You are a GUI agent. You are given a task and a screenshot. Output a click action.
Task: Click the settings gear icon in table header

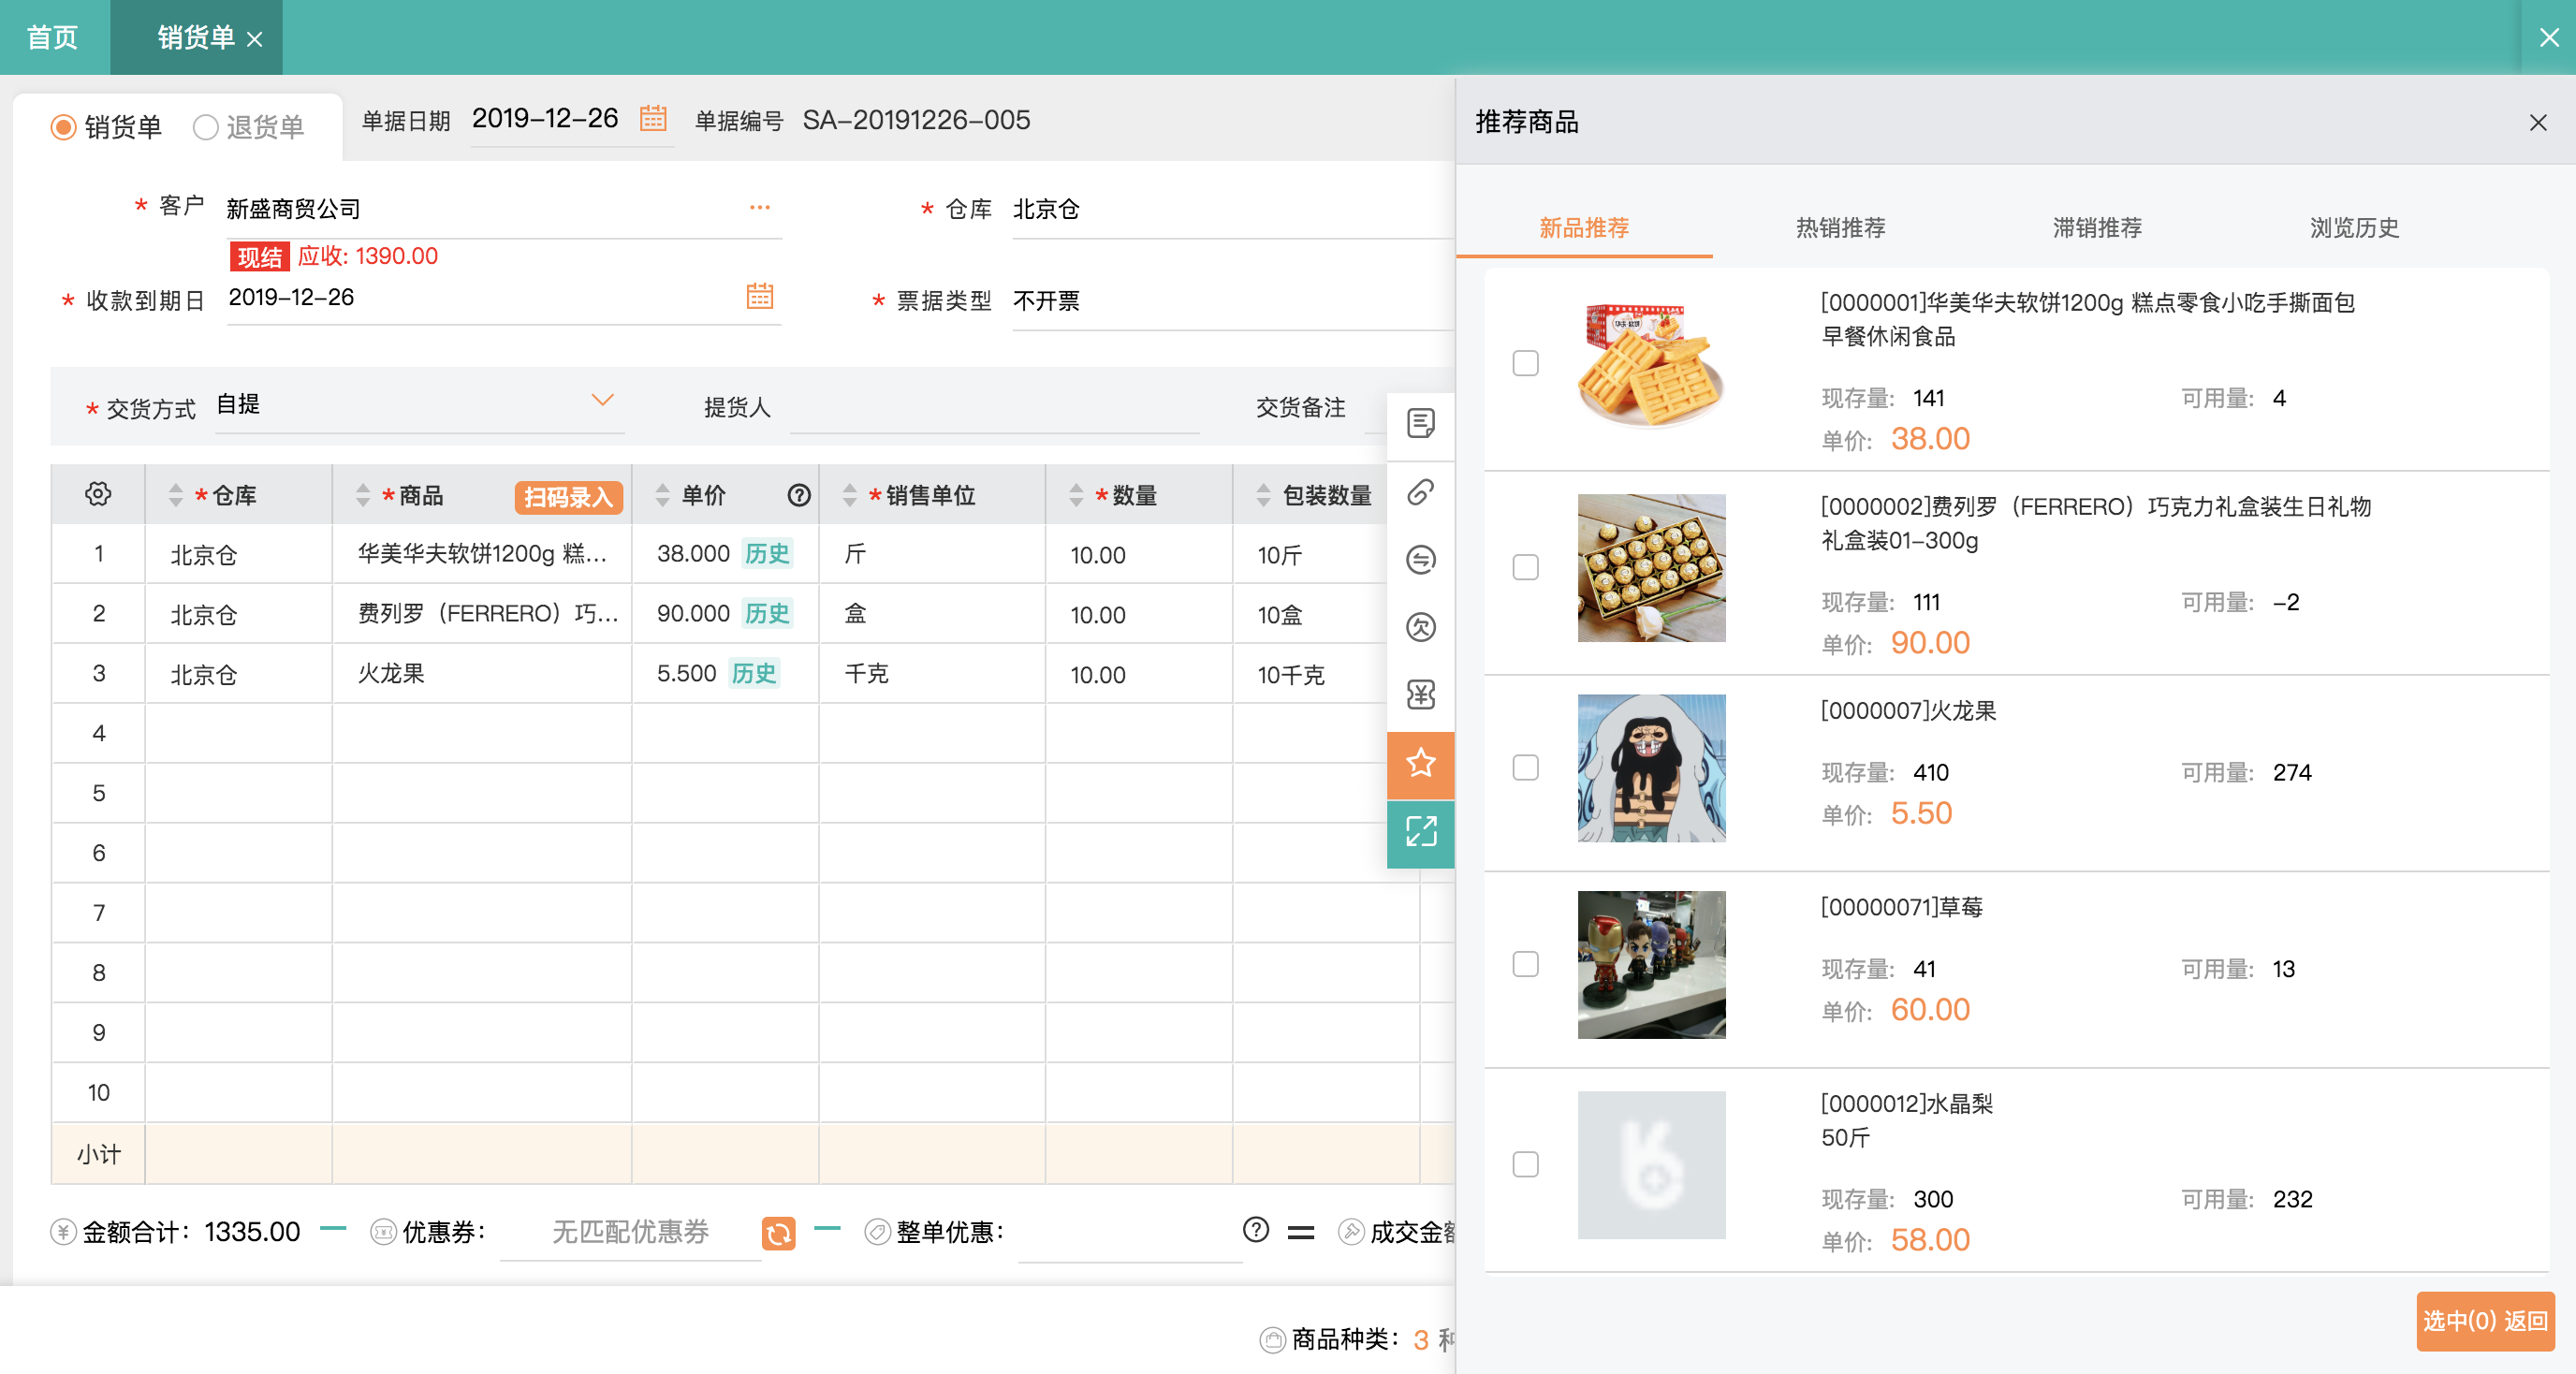[97, 495]
